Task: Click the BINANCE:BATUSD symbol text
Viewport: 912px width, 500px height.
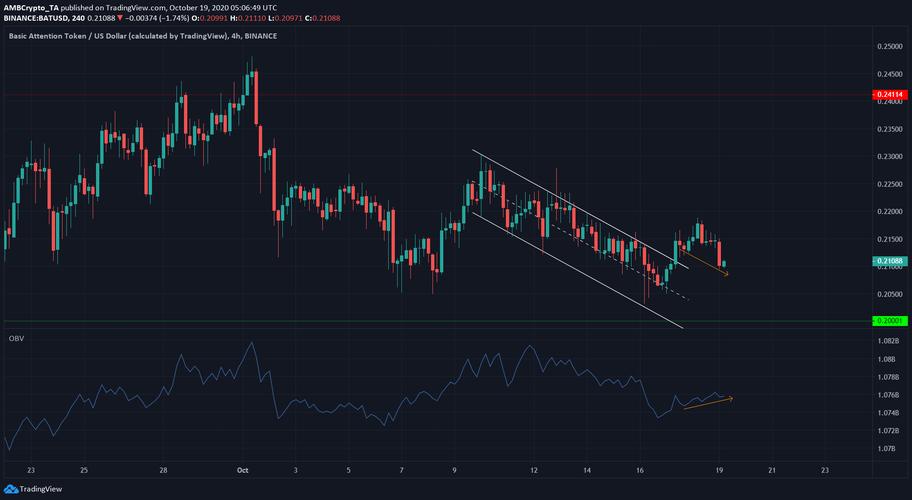Action: click(x=30, y=17)
